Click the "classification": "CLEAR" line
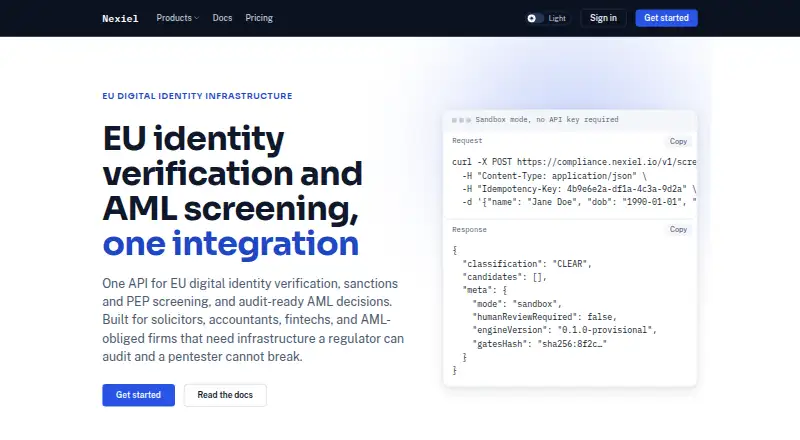800x440 pixels. click(x=527, y=264)
